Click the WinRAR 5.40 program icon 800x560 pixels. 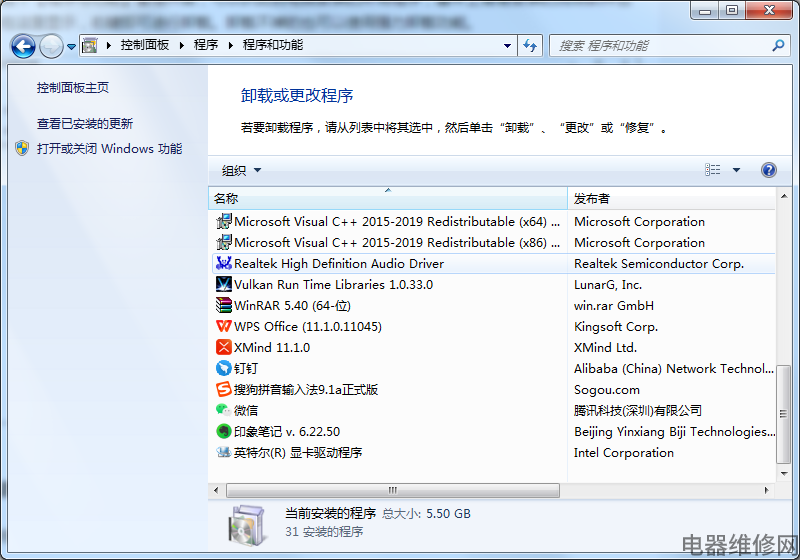(224, 306)
